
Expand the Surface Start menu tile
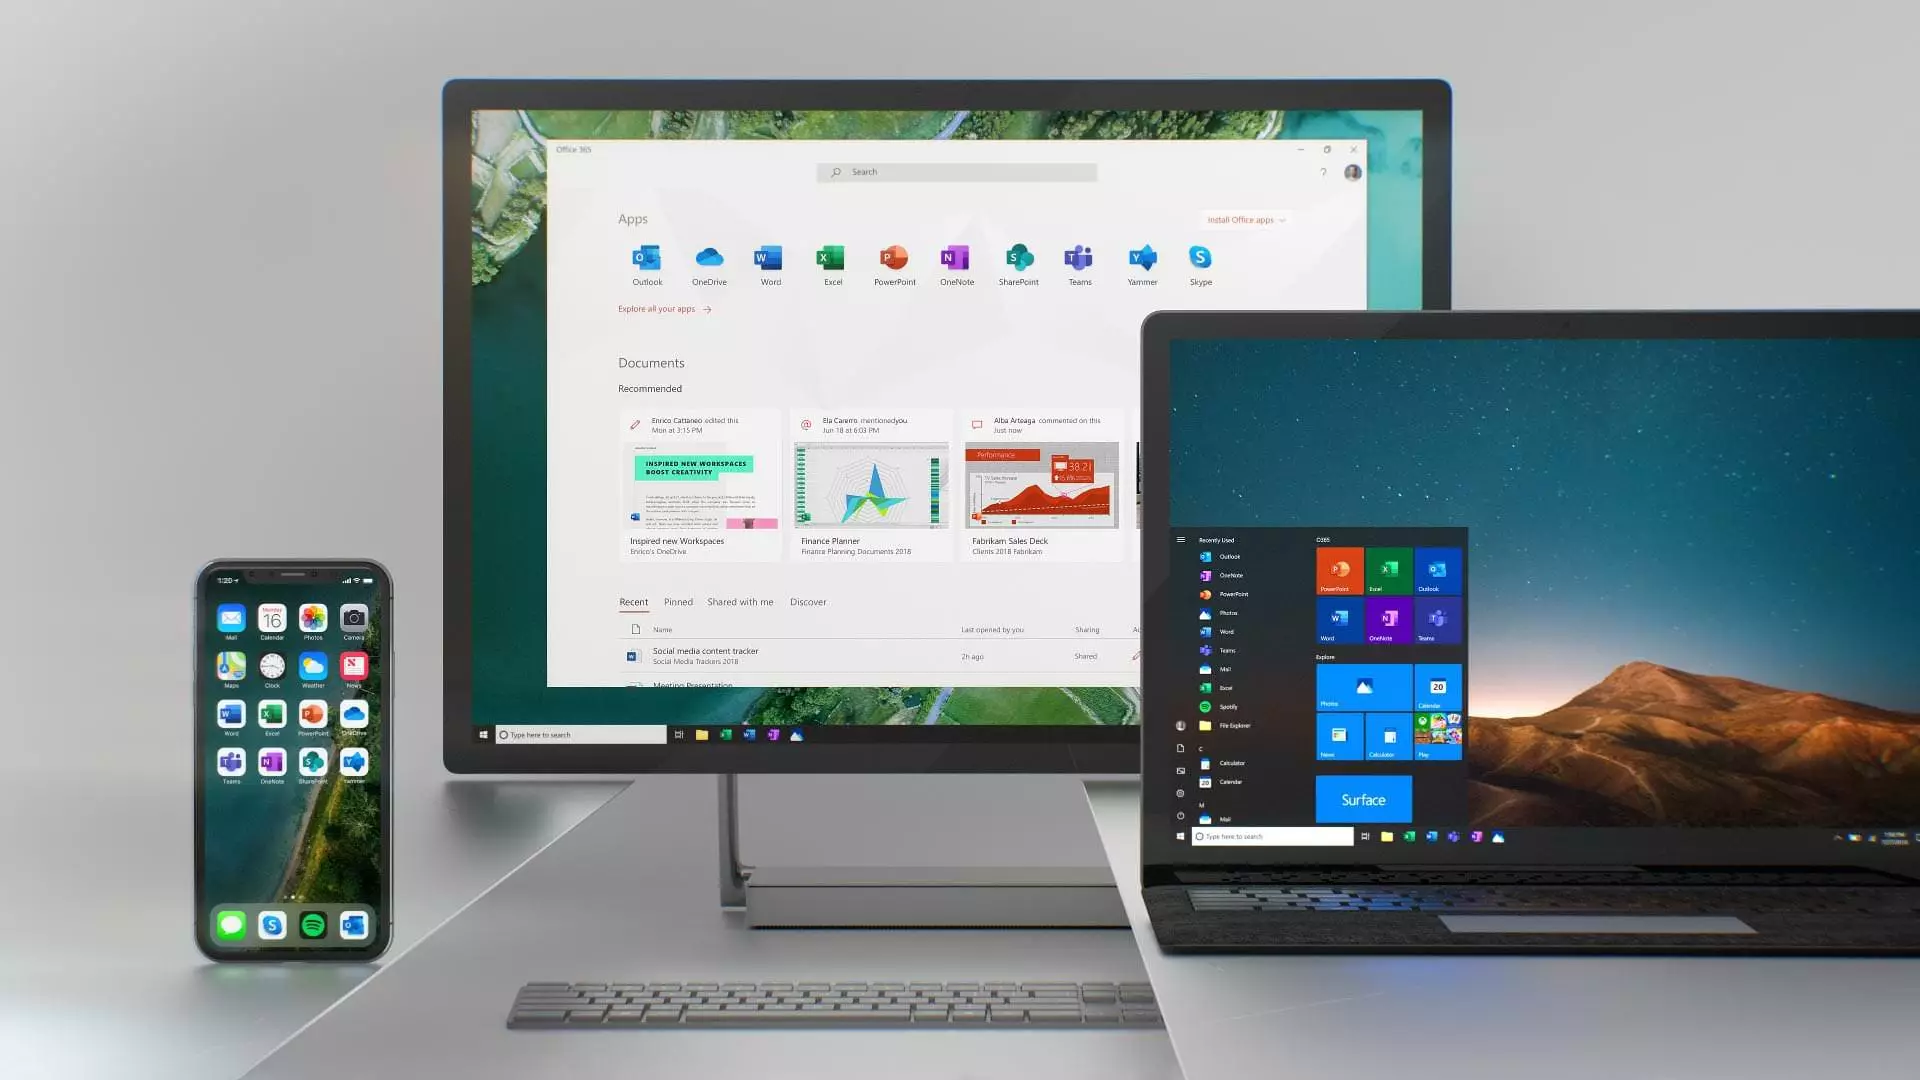1362,799
